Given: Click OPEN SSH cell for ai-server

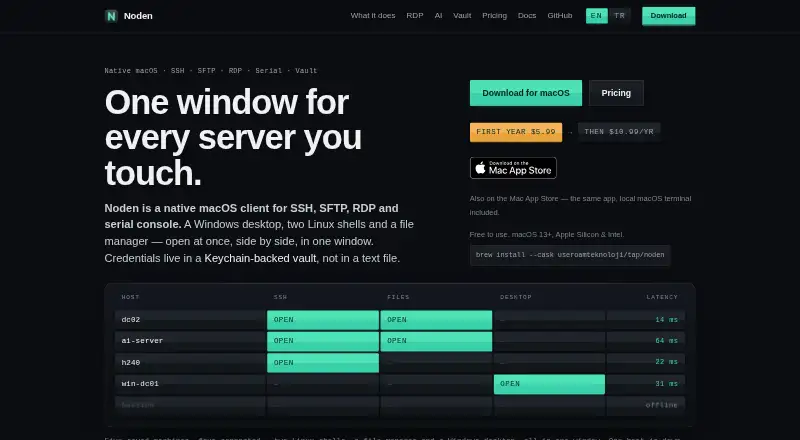Looking at the screenshot, I should coord(323,341).
